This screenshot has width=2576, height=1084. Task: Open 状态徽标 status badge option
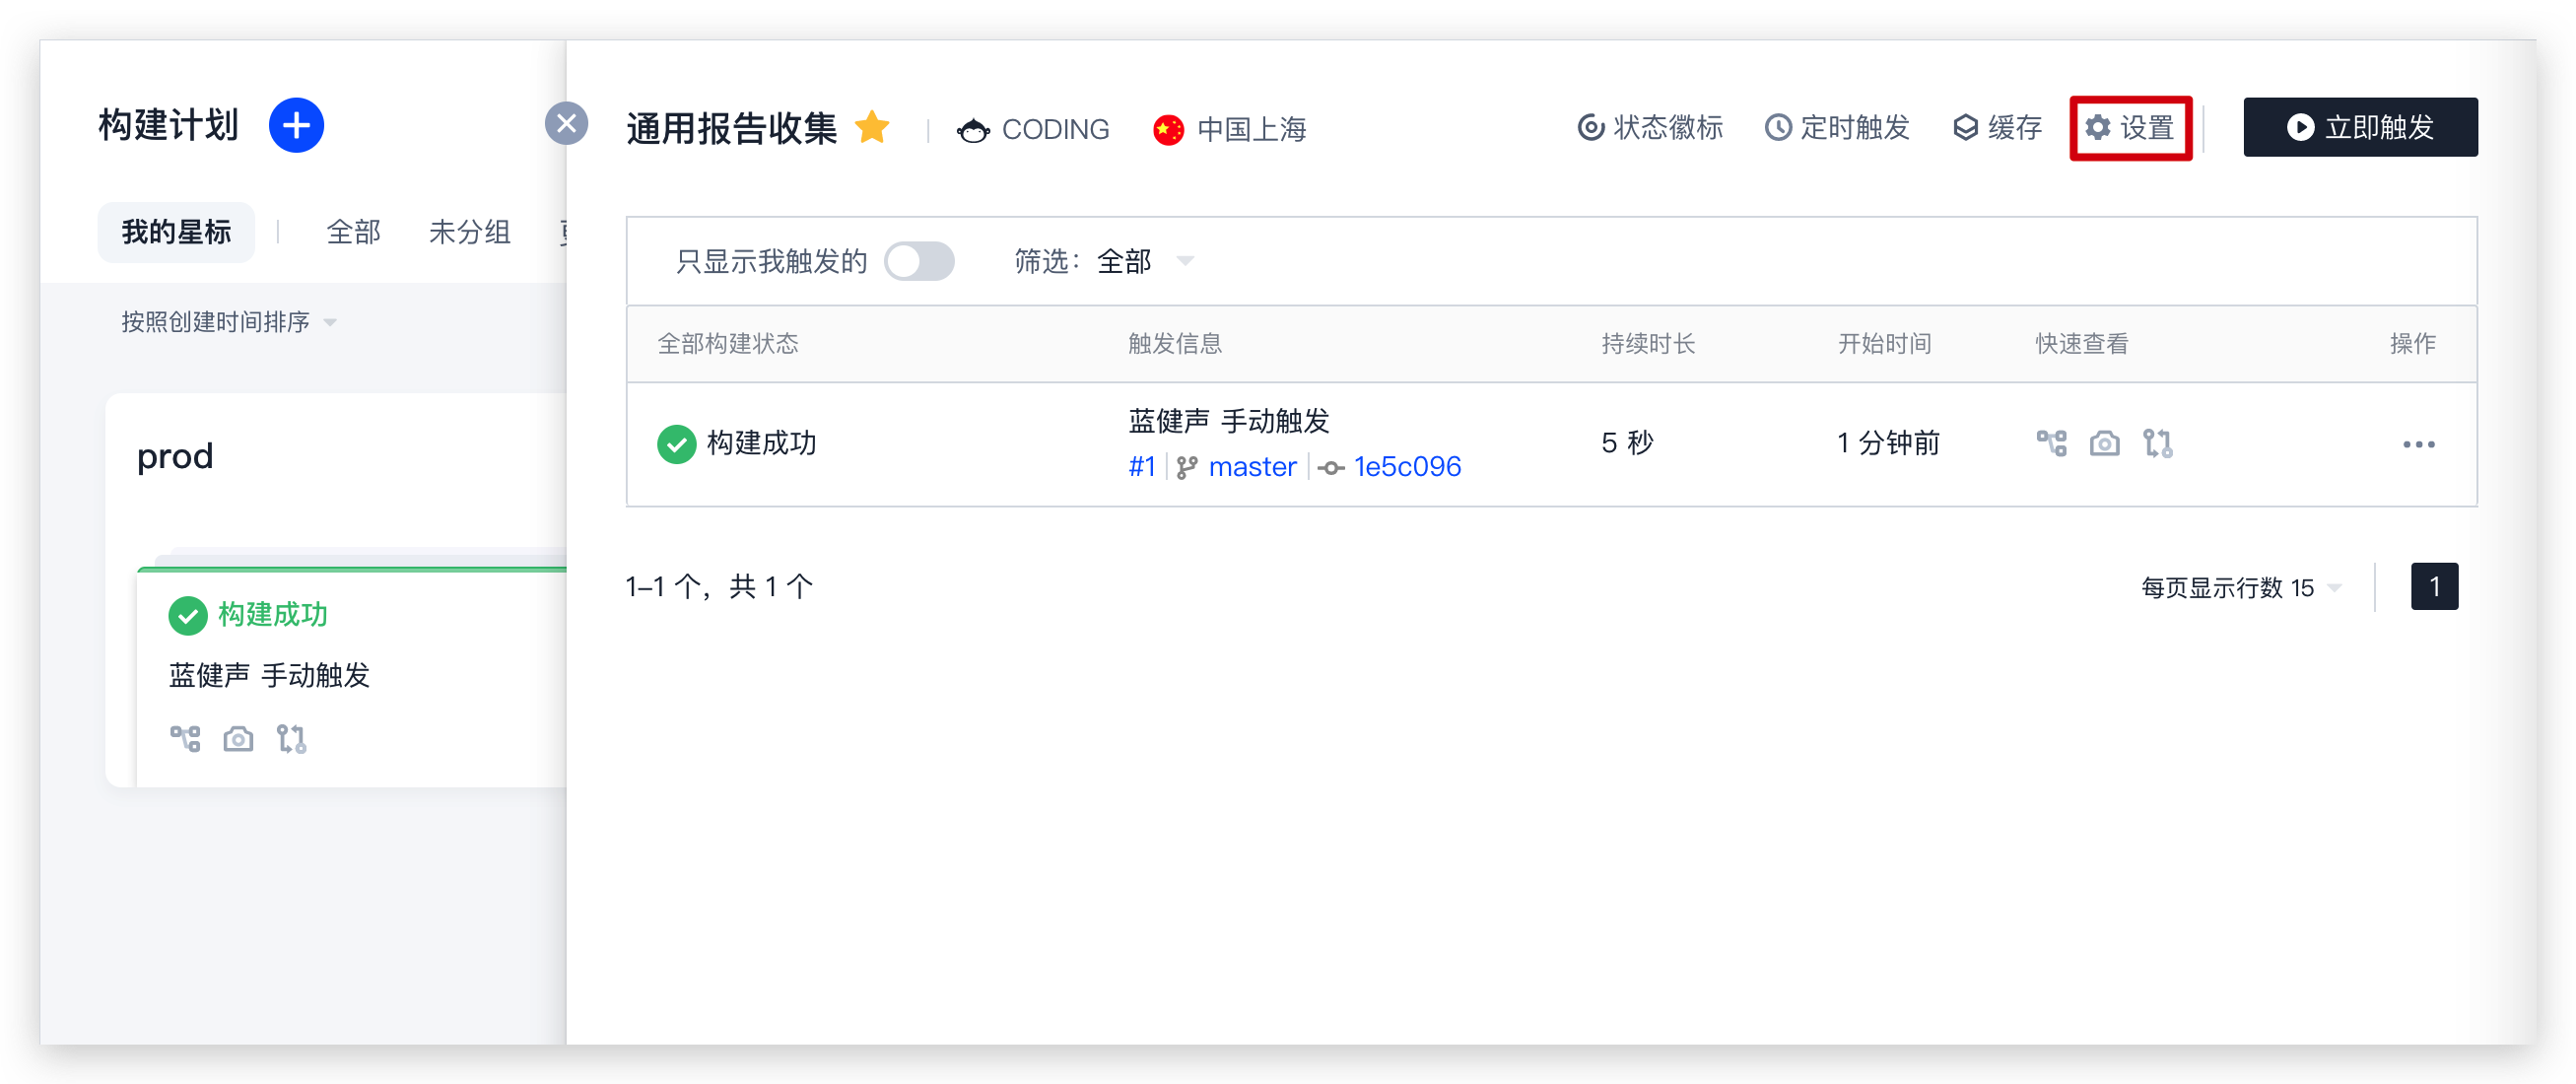pos(1650,128)
